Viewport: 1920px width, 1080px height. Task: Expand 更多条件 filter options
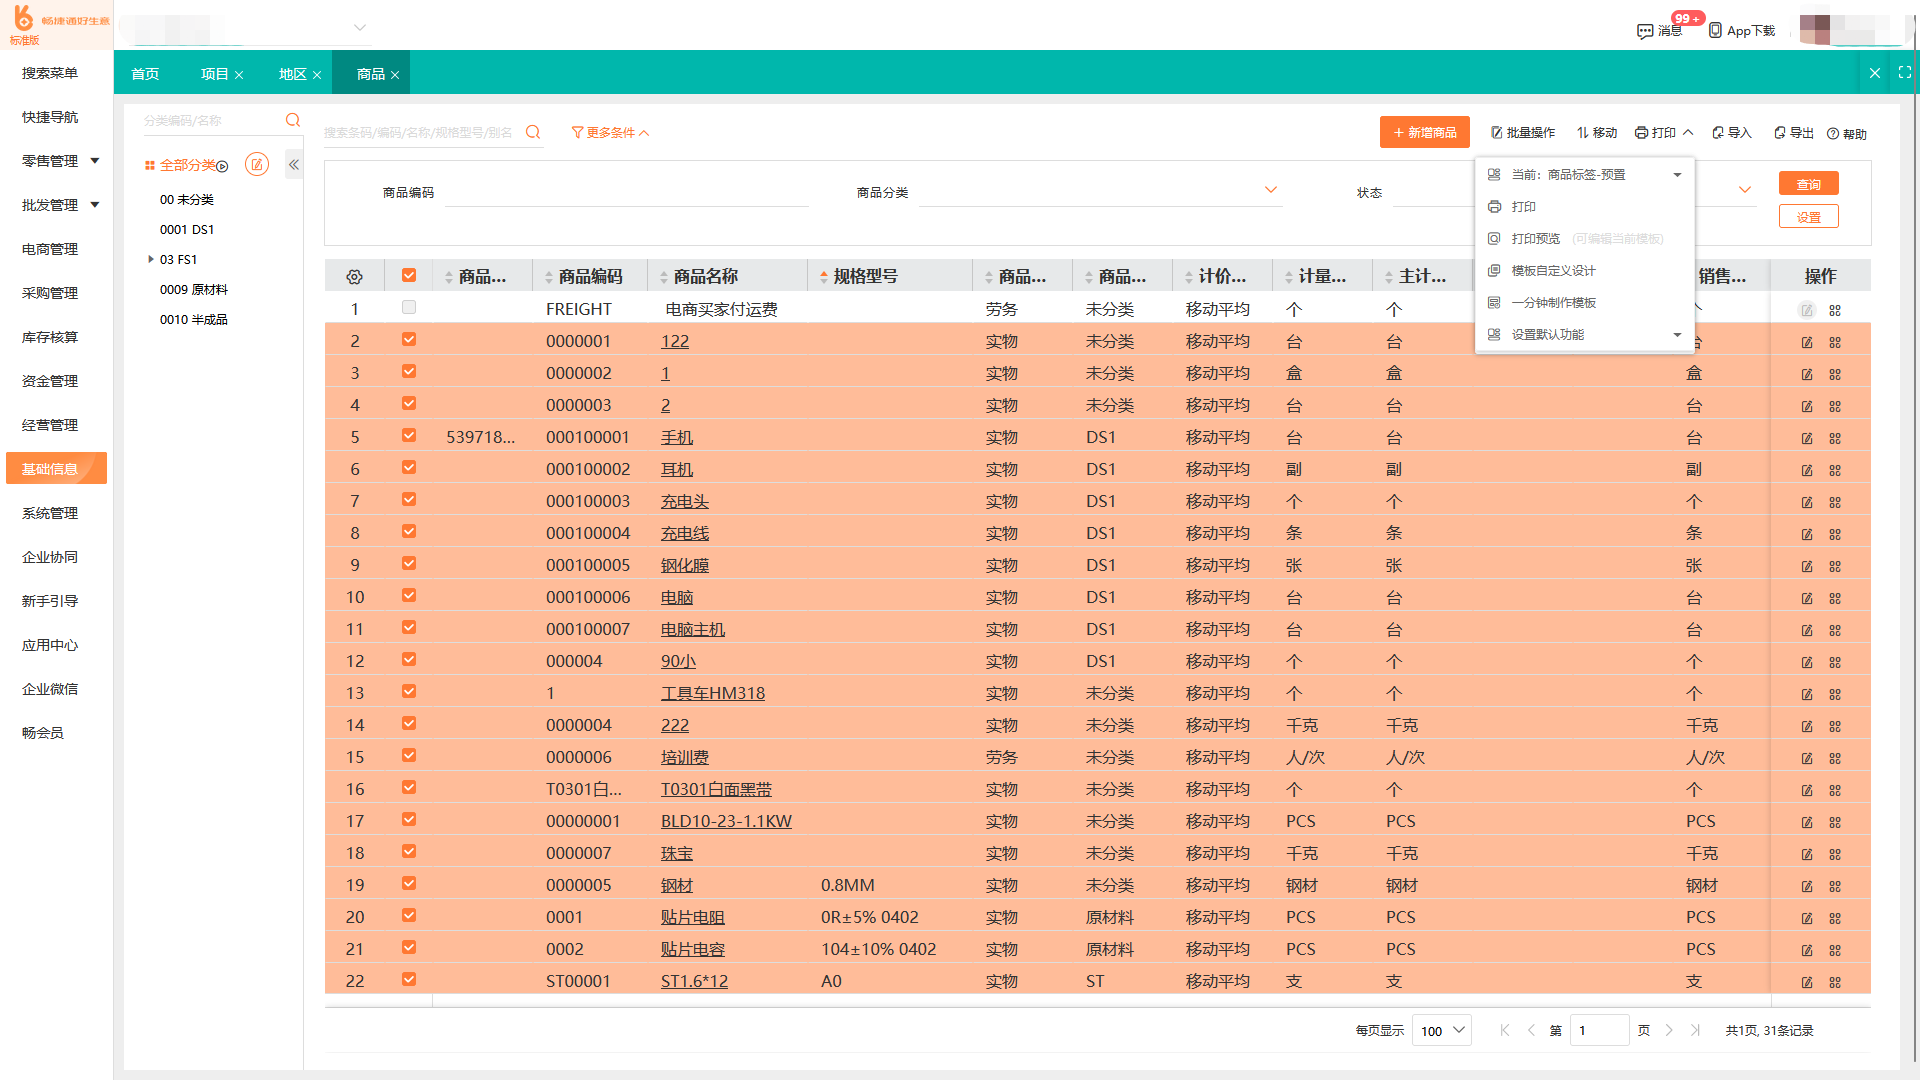[609, 132]
